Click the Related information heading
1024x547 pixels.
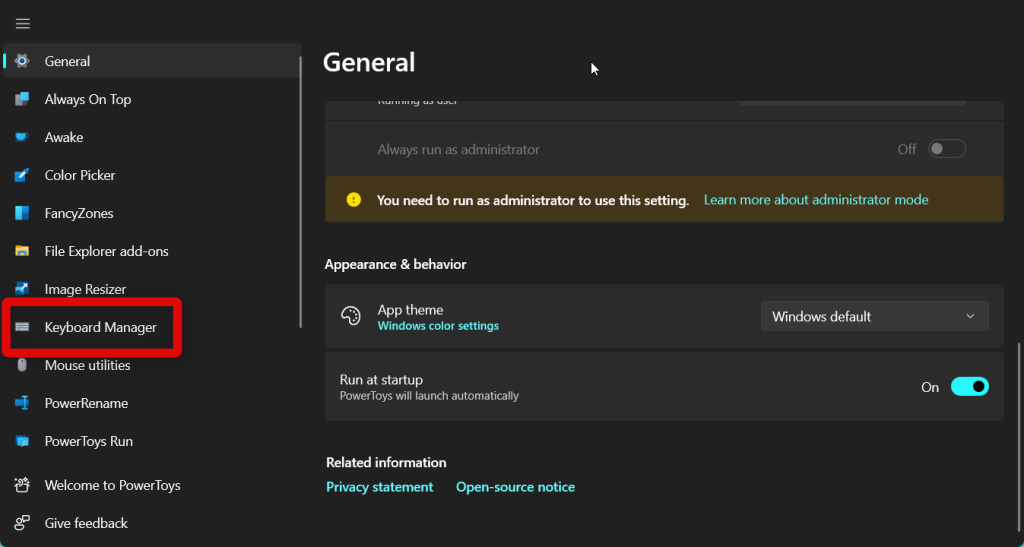[x=386, y=462]
